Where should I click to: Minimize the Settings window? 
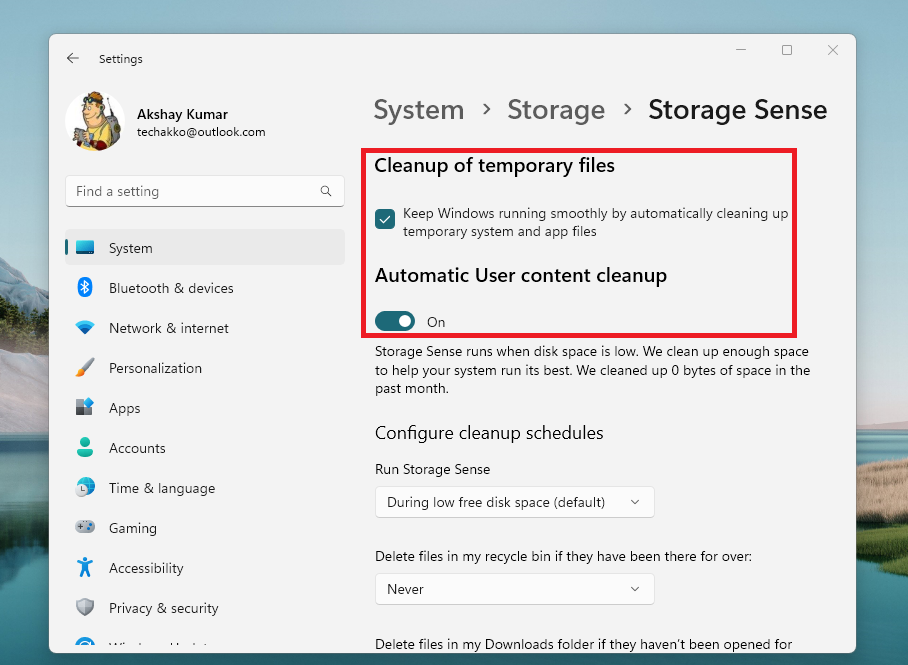(x=741, y=50)
